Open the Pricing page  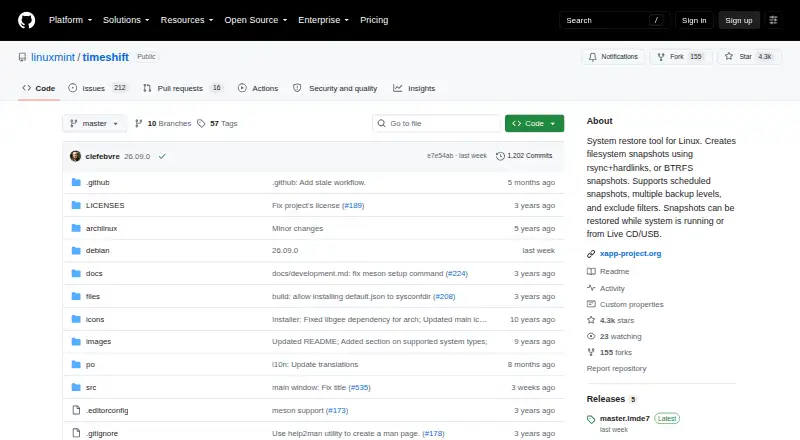(x=374, y=20)
